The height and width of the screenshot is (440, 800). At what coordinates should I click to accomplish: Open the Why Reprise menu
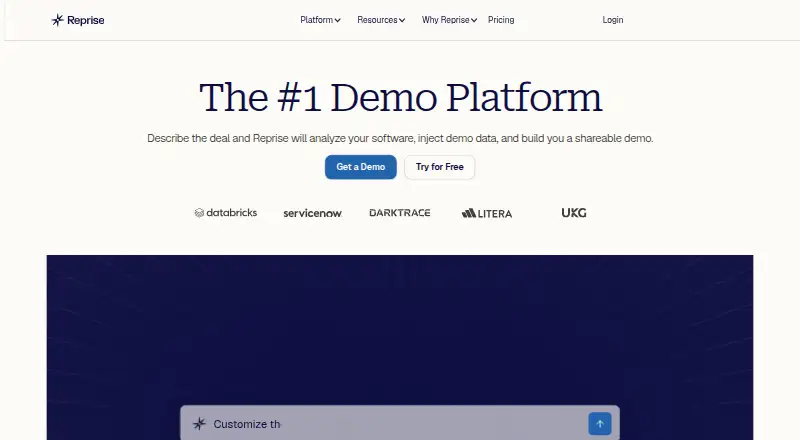tap(445, 20)
